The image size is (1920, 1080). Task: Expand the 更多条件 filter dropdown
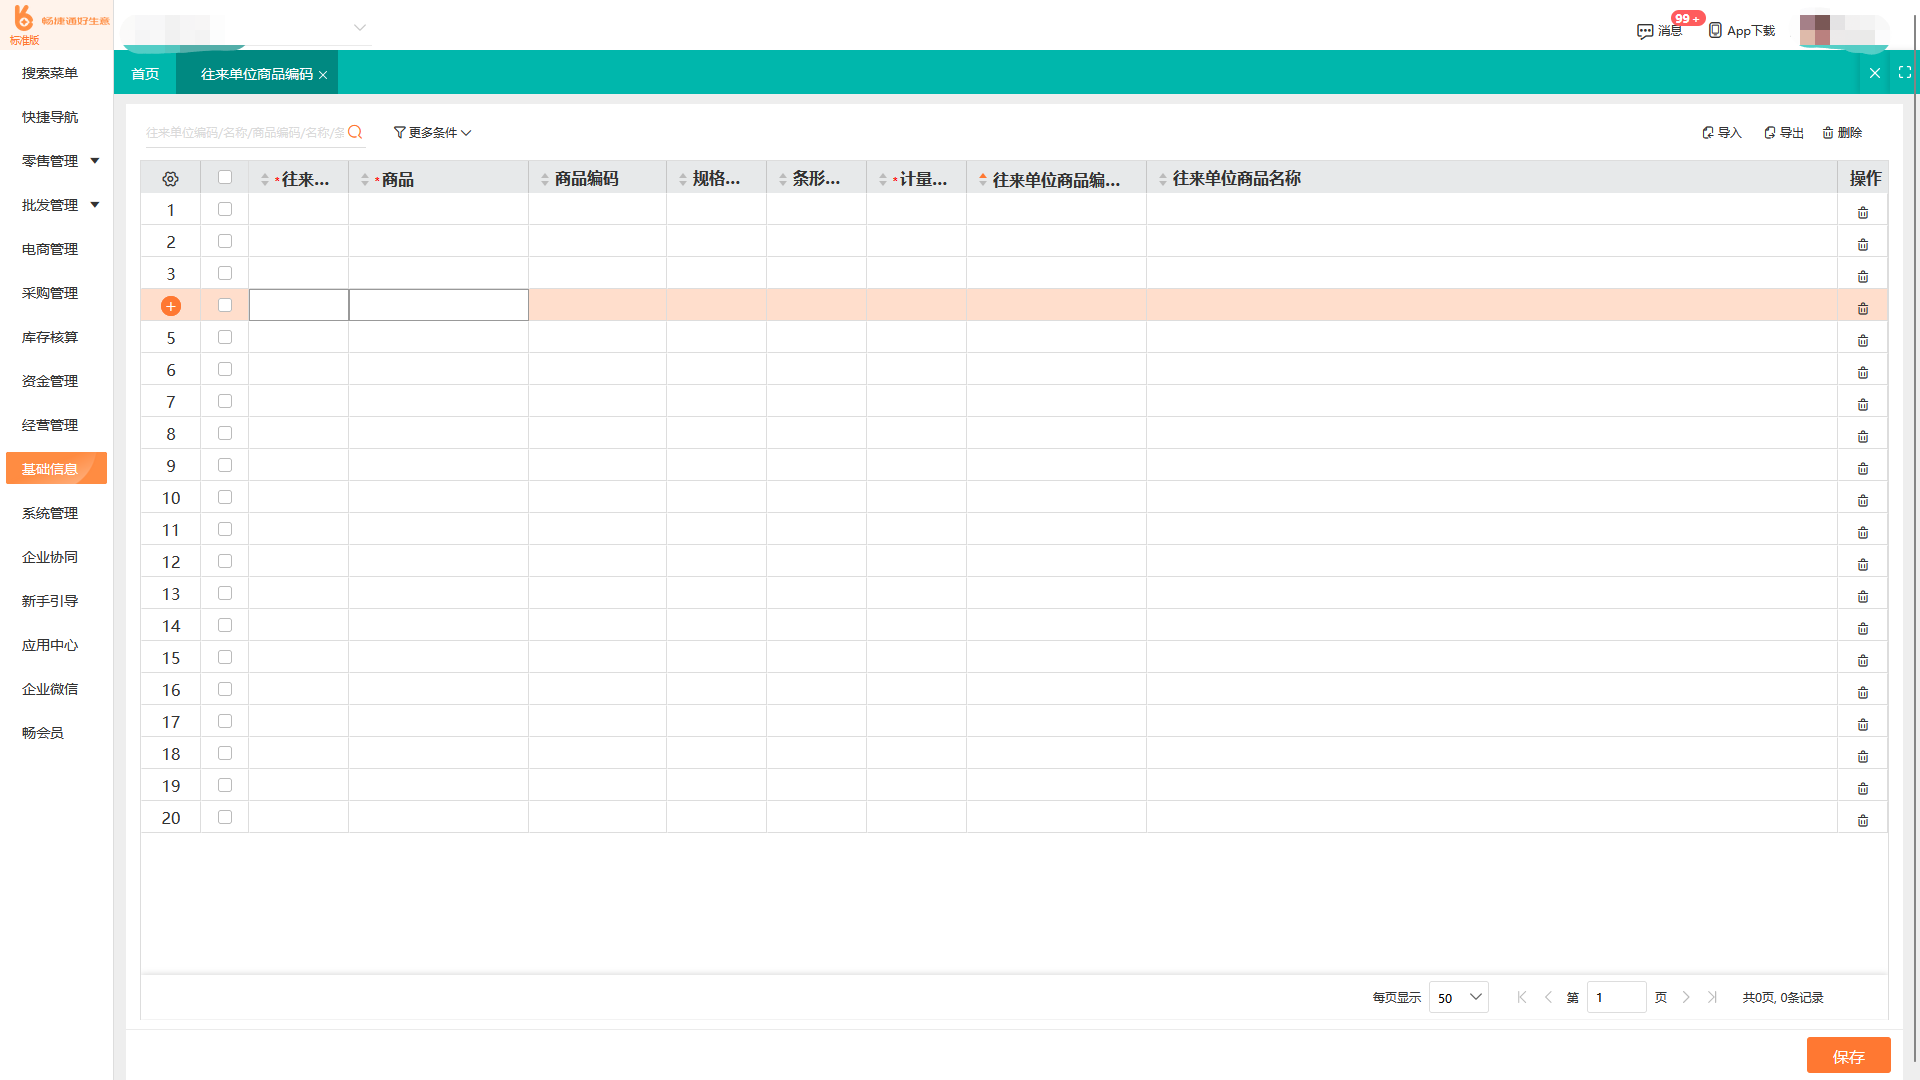431,132
